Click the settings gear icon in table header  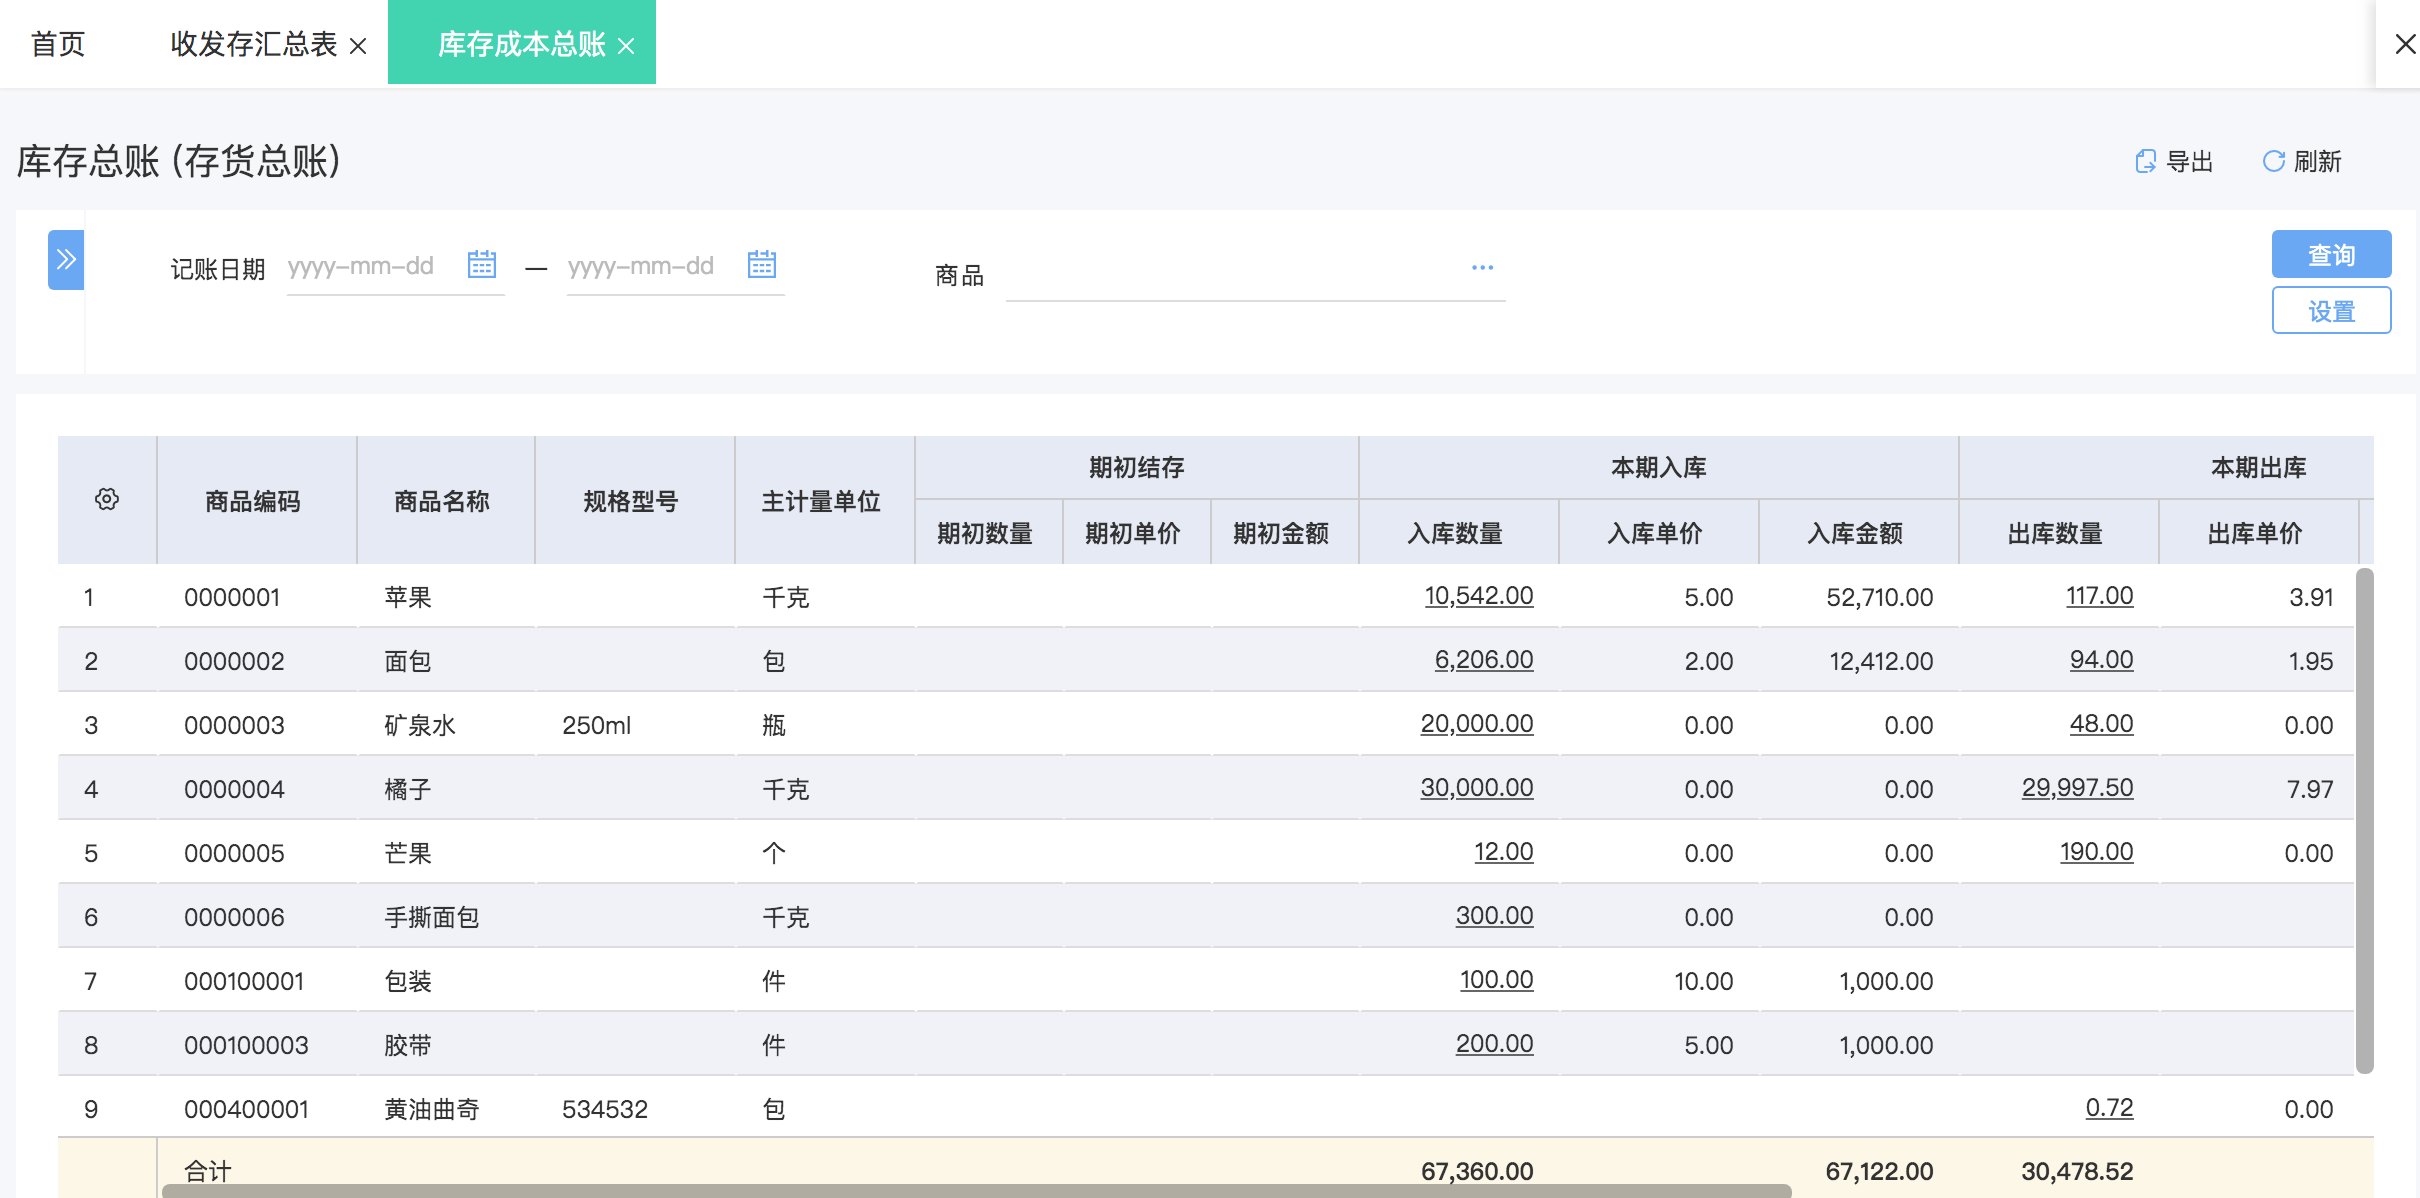click(105, 499)
